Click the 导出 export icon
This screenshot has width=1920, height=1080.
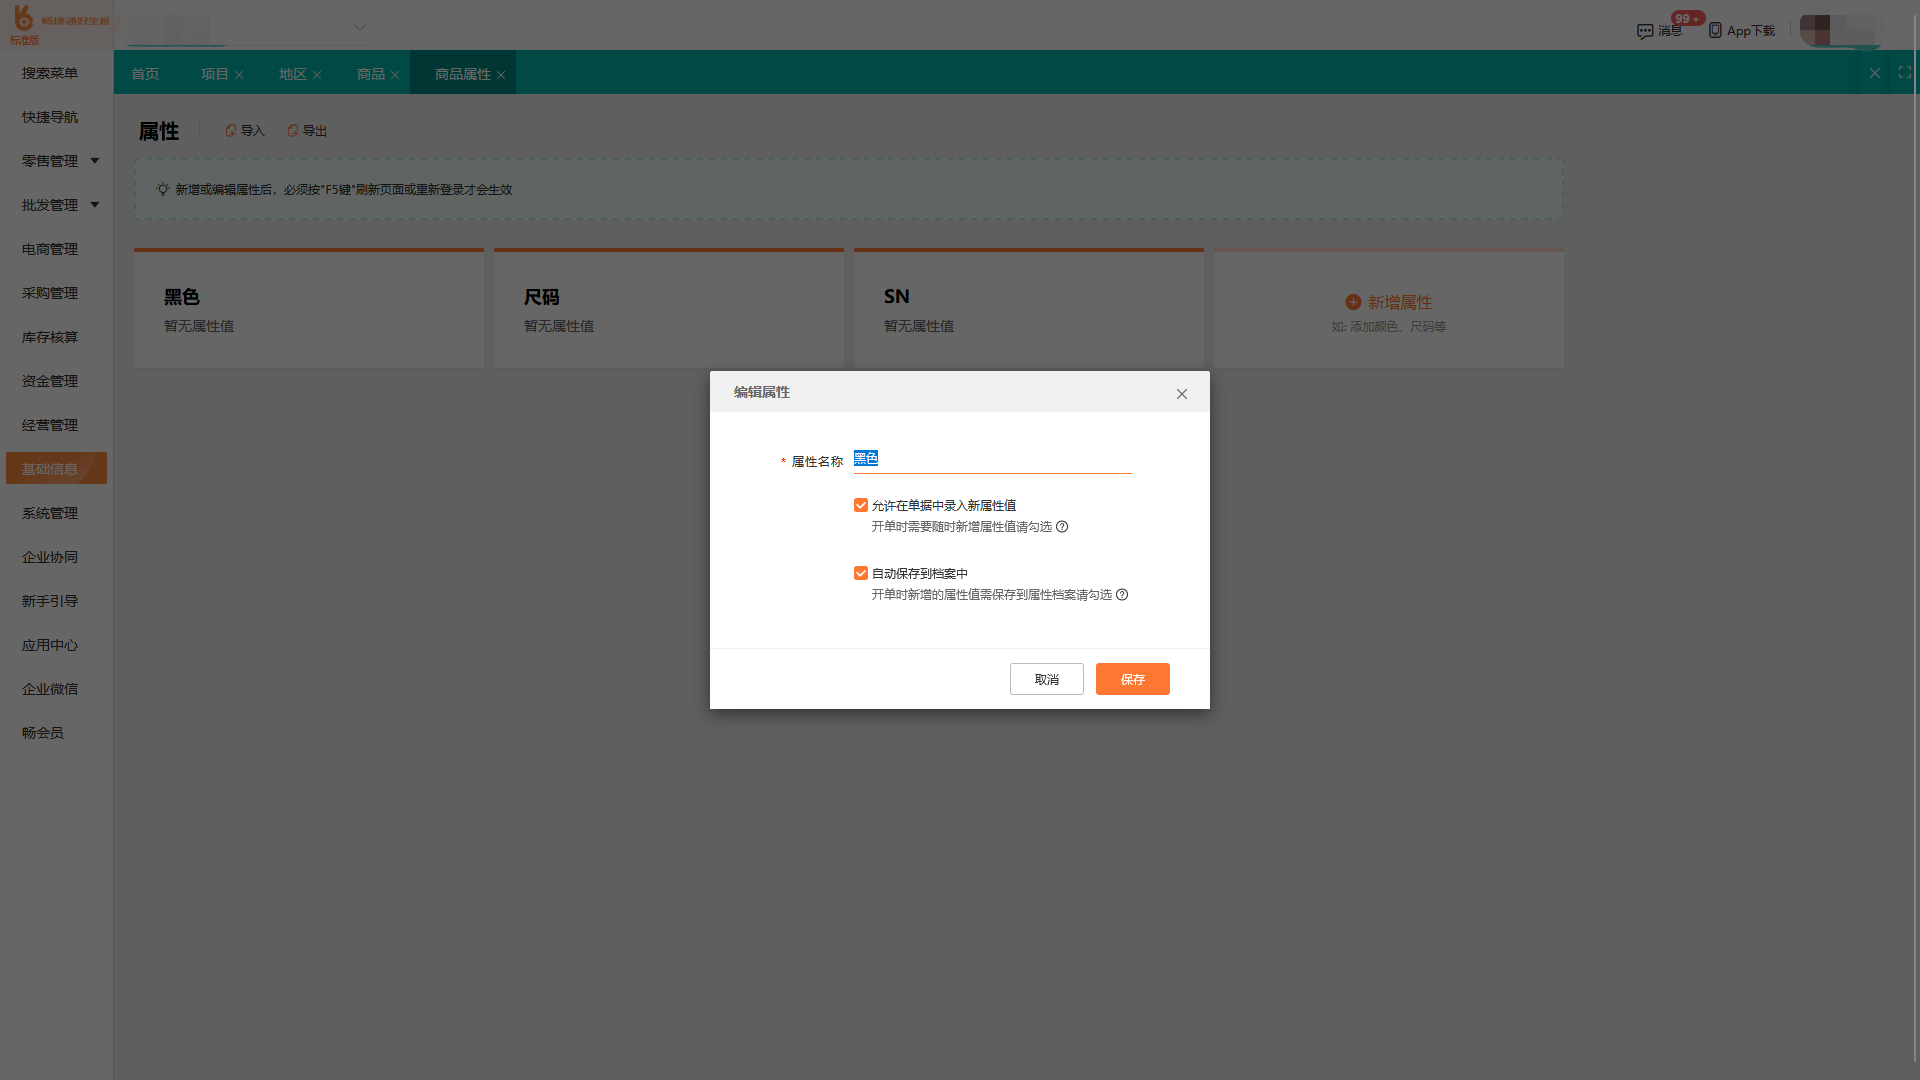293,129
